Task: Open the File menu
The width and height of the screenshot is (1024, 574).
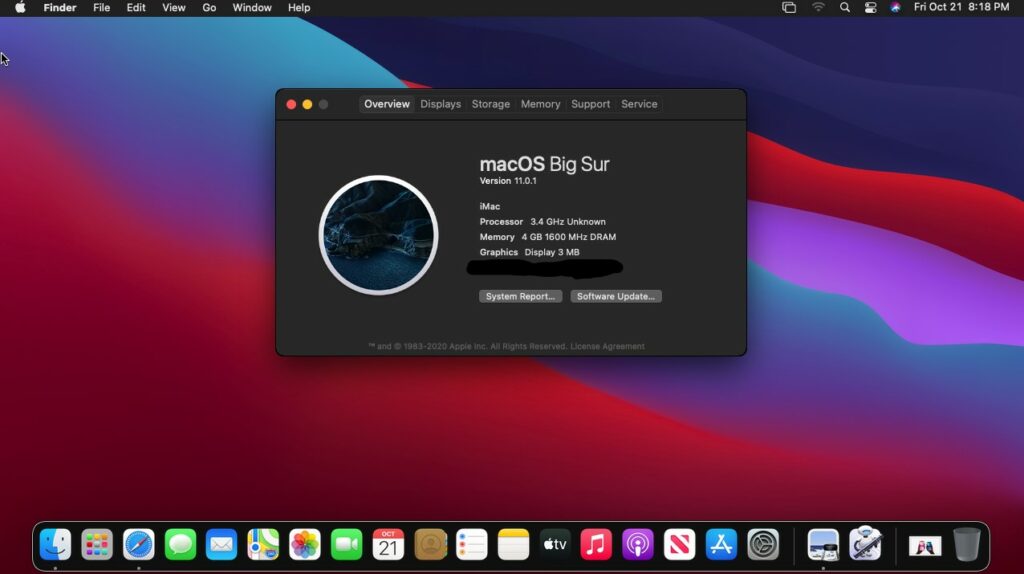Action: pyautogui.click(x=101, y=8)
